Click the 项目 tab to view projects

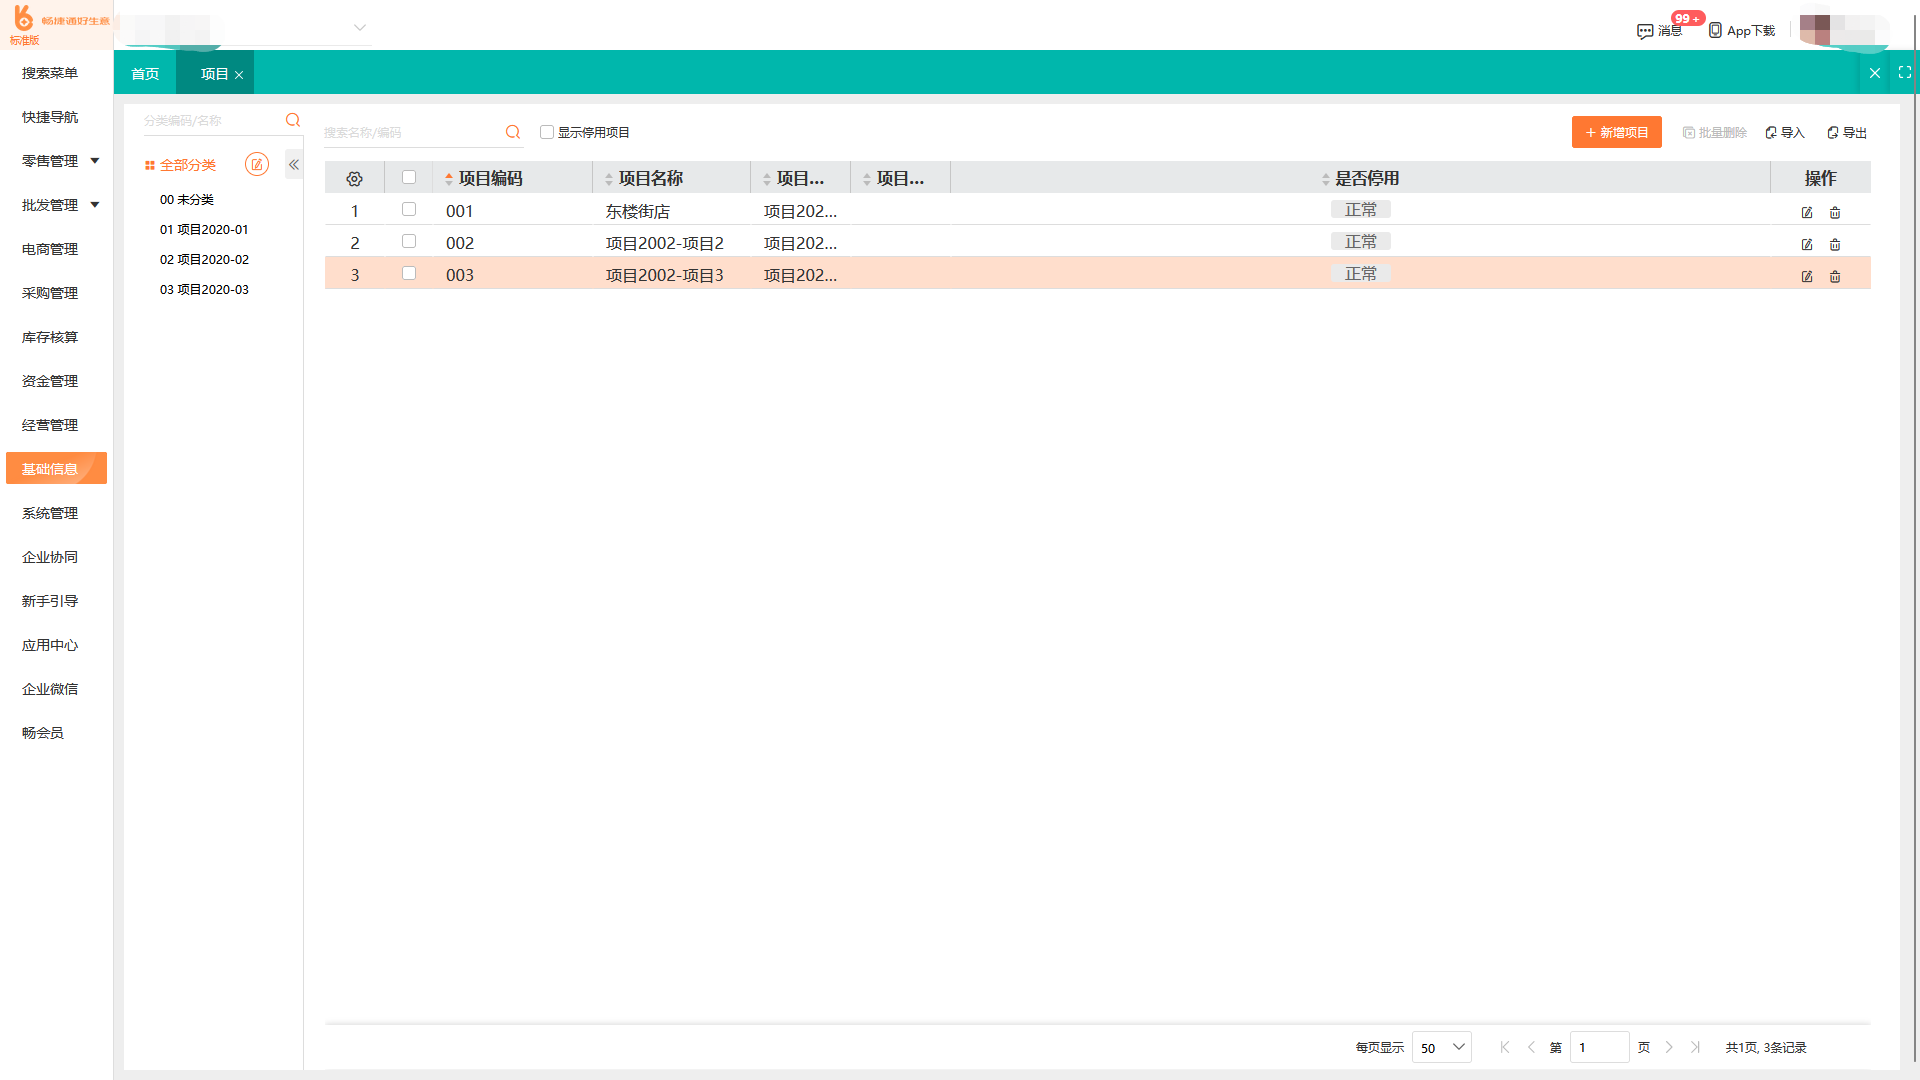click(214, 73)
